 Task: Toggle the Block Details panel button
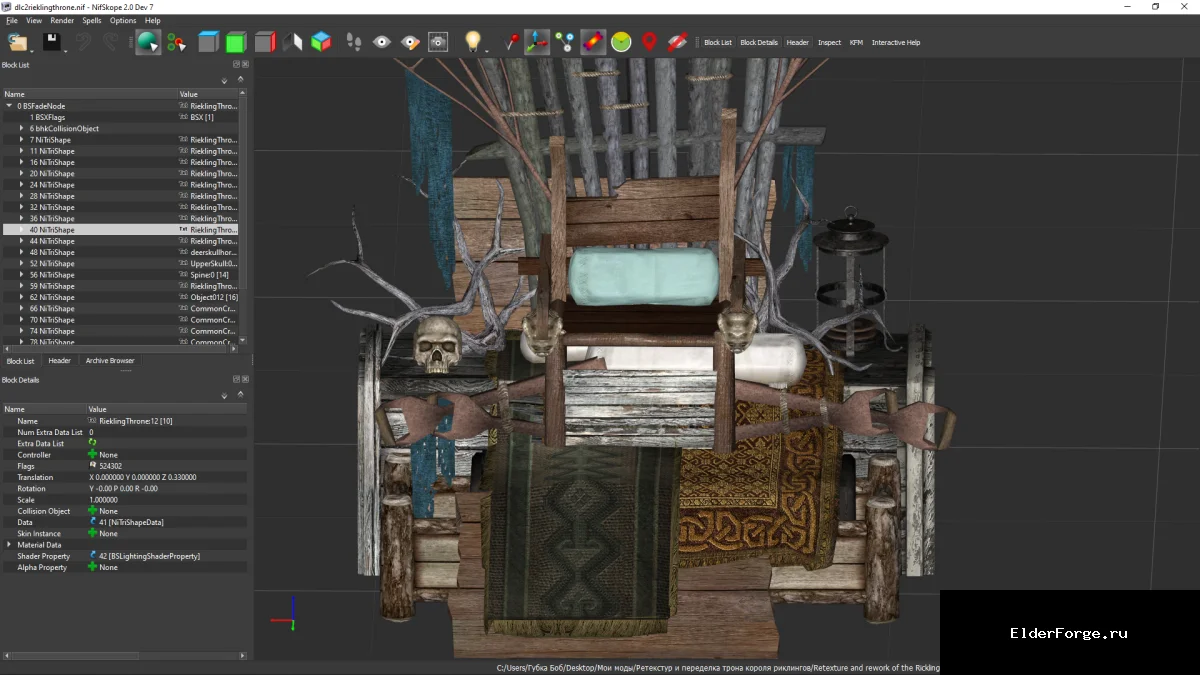(759, 43)
